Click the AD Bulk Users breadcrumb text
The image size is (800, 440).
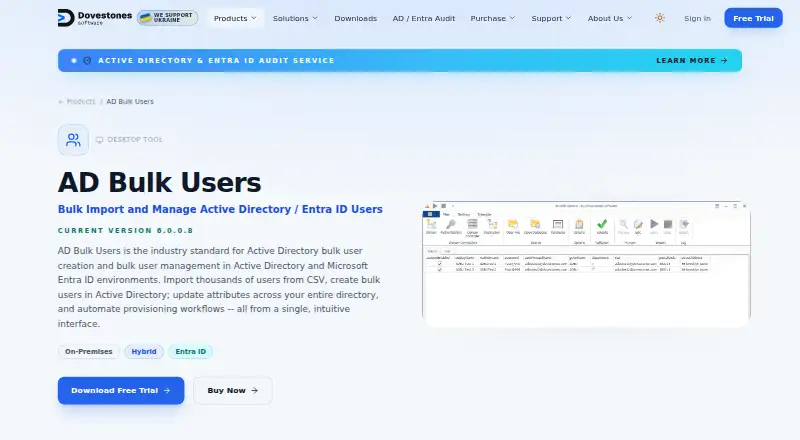(x=130, y=102)
